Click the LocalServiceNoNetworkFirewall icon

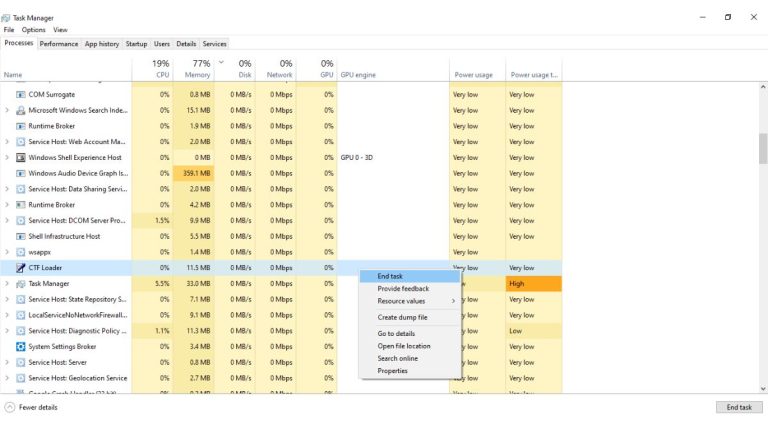(x=21, y=315)
